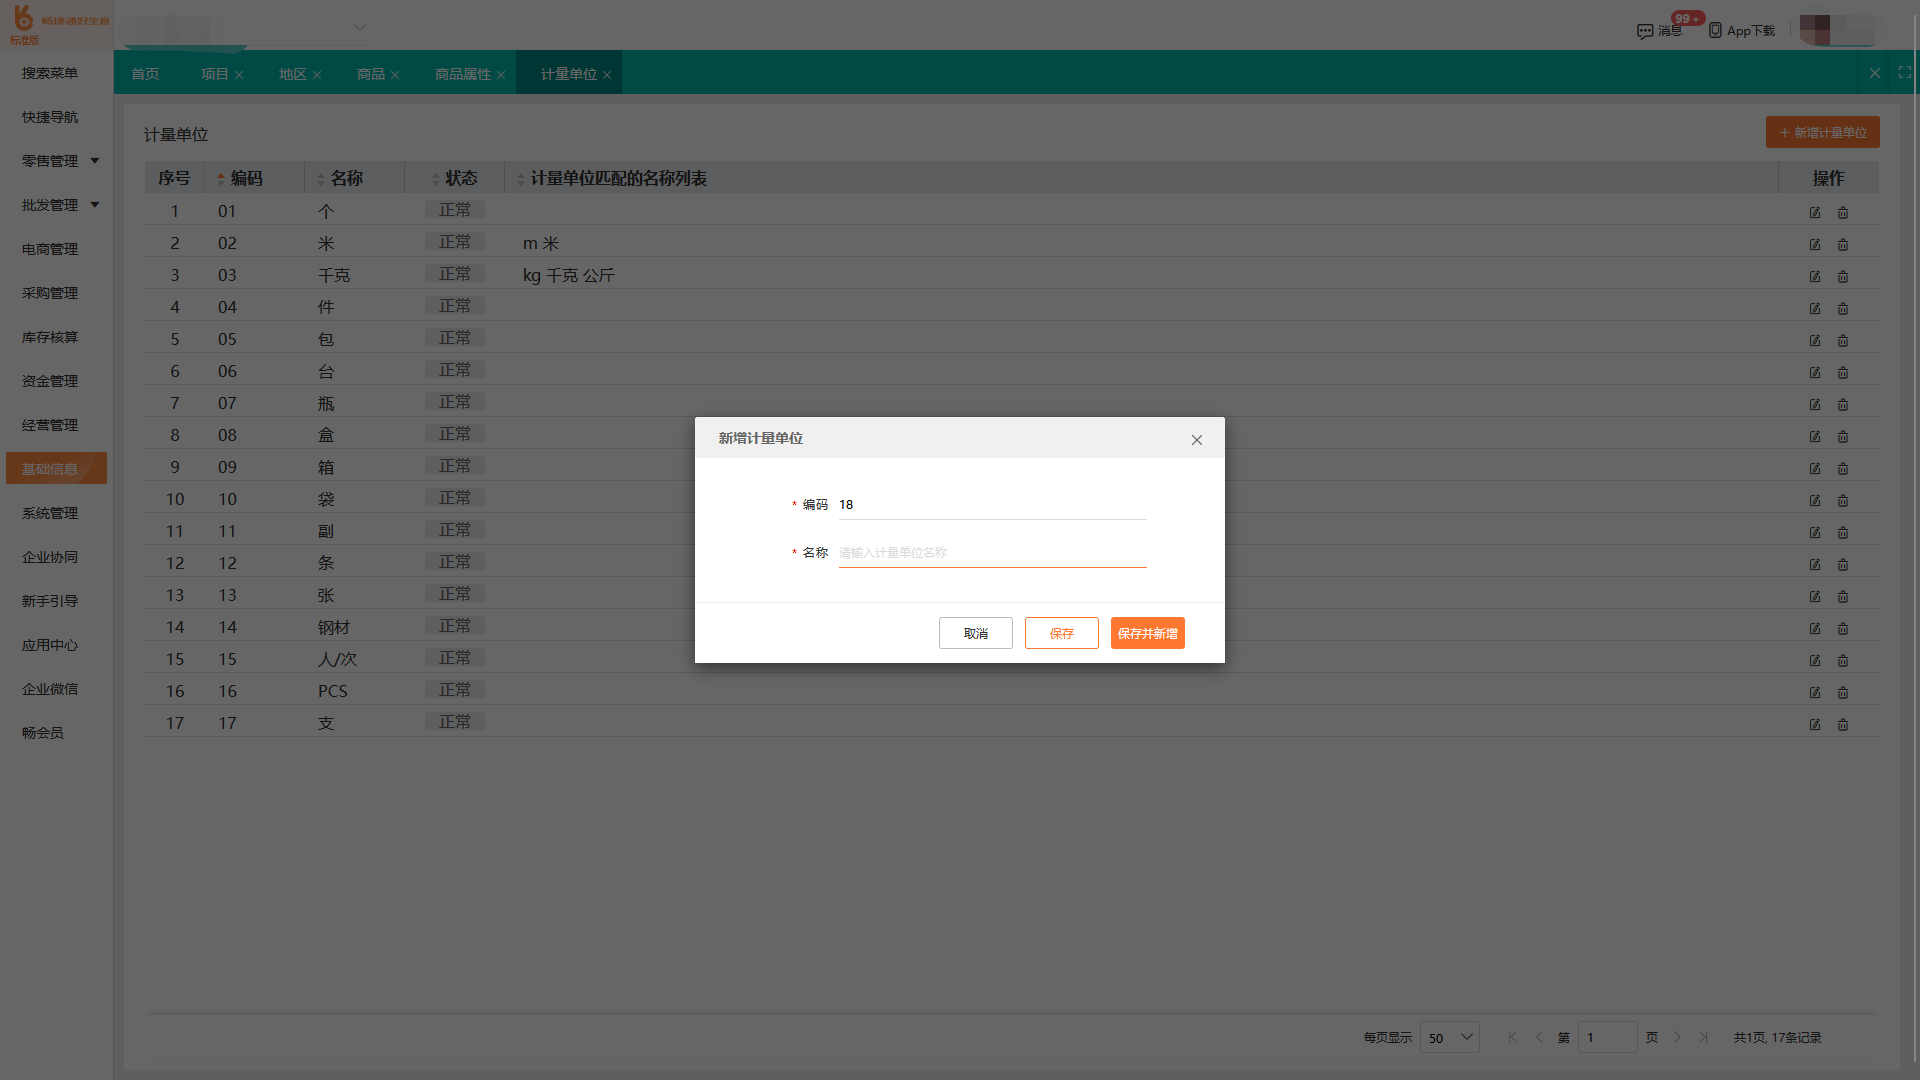Image resolution: width=1920 pixels, height=1080 pixels.
Task: Click the delete icon for row 16 PCS
Action: pos(1844,691)
